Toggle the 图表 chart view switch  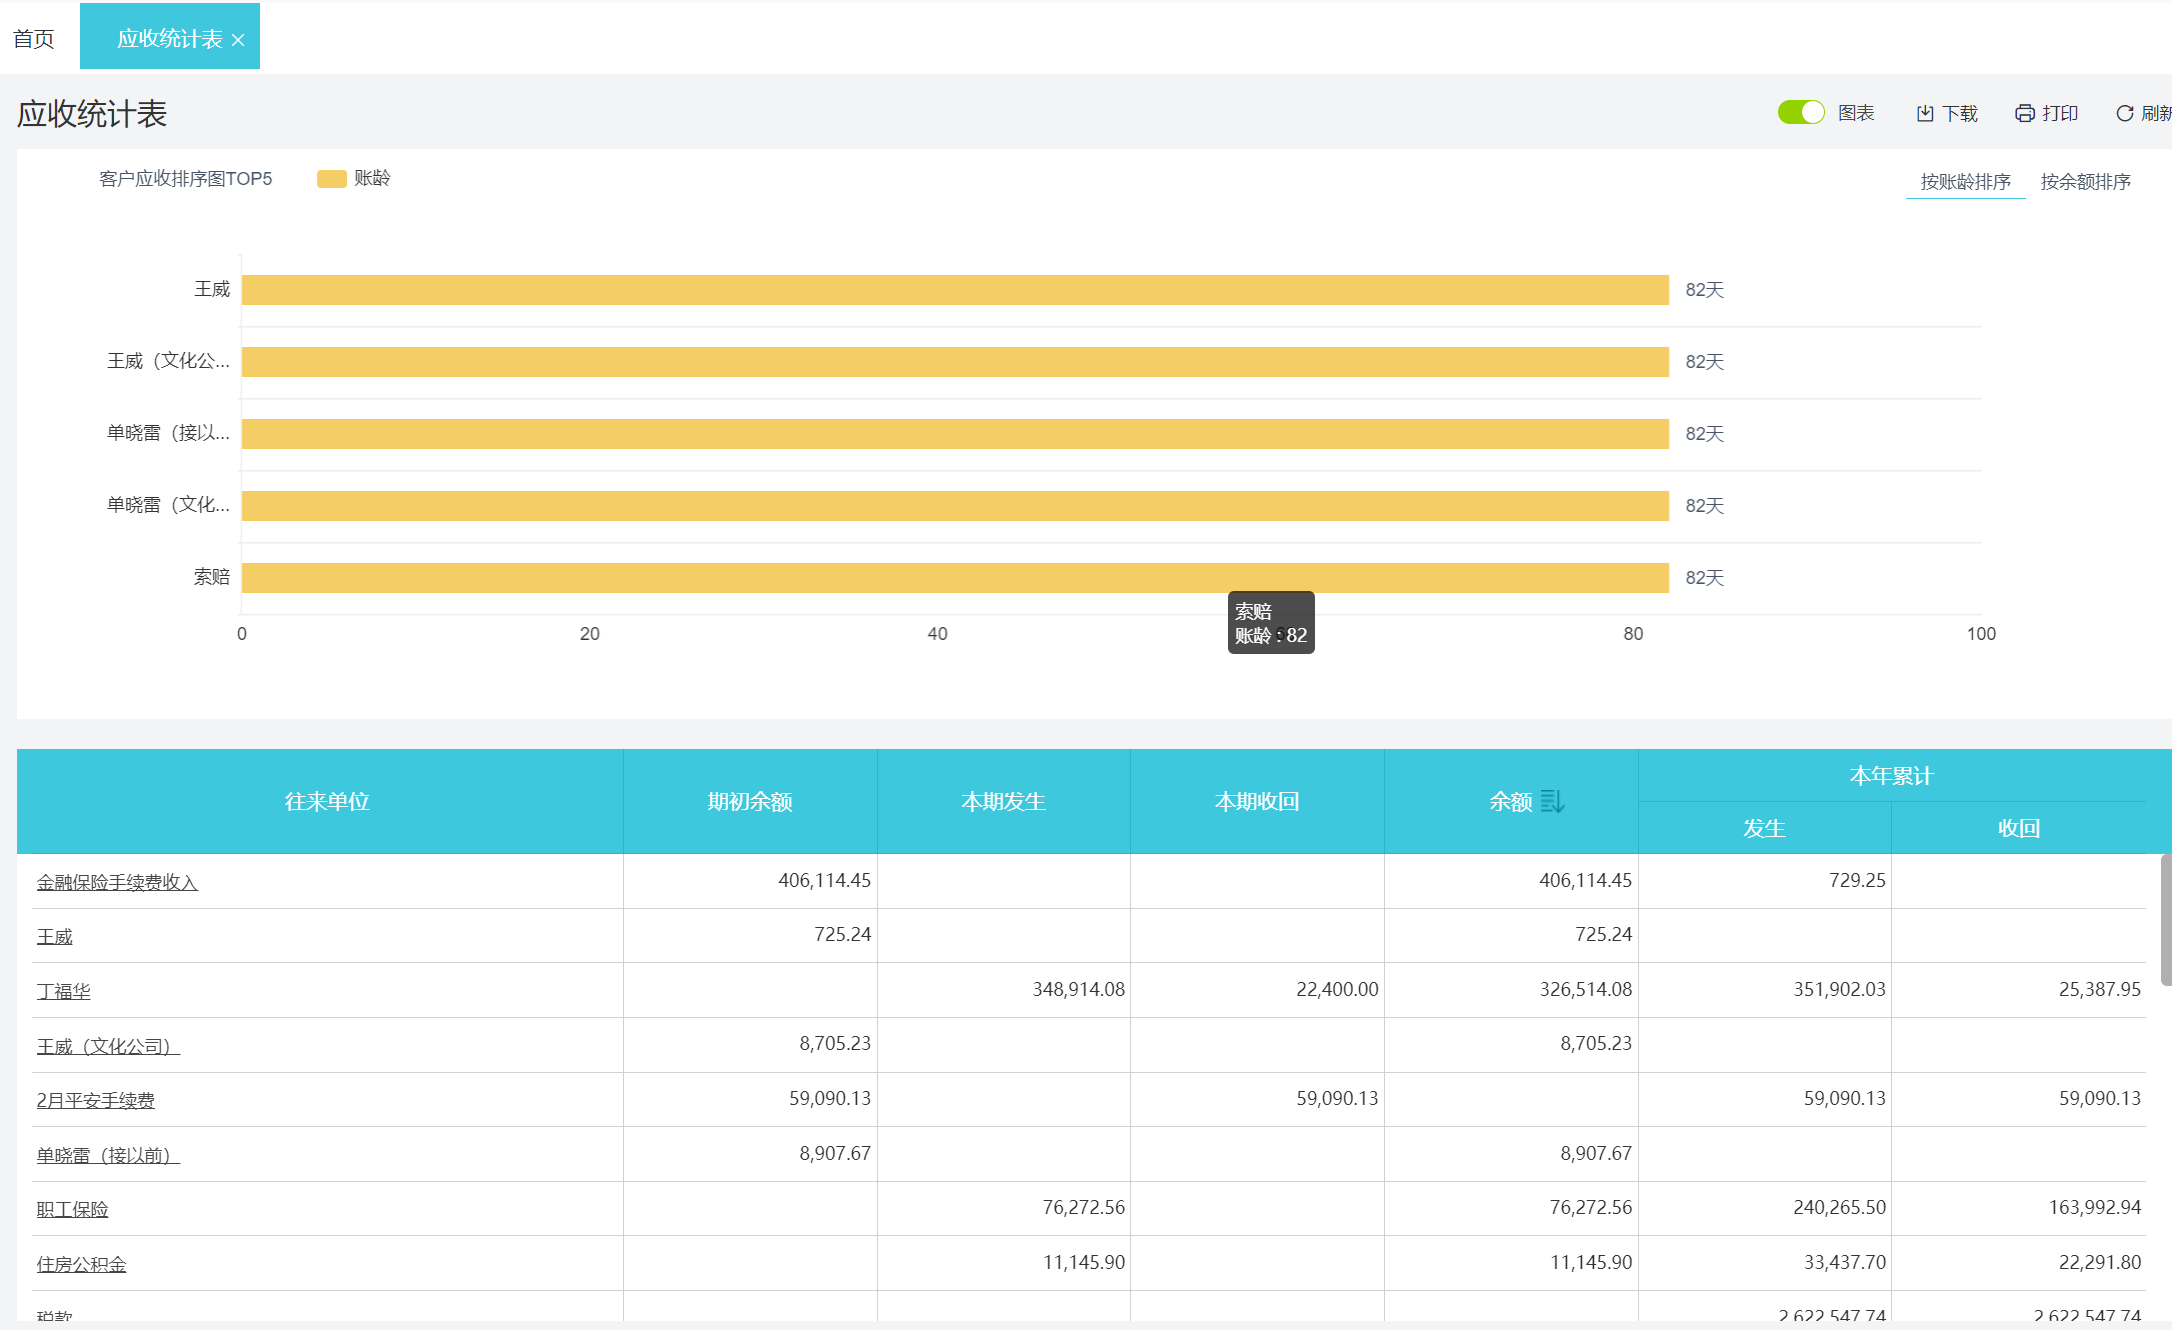1803,110
